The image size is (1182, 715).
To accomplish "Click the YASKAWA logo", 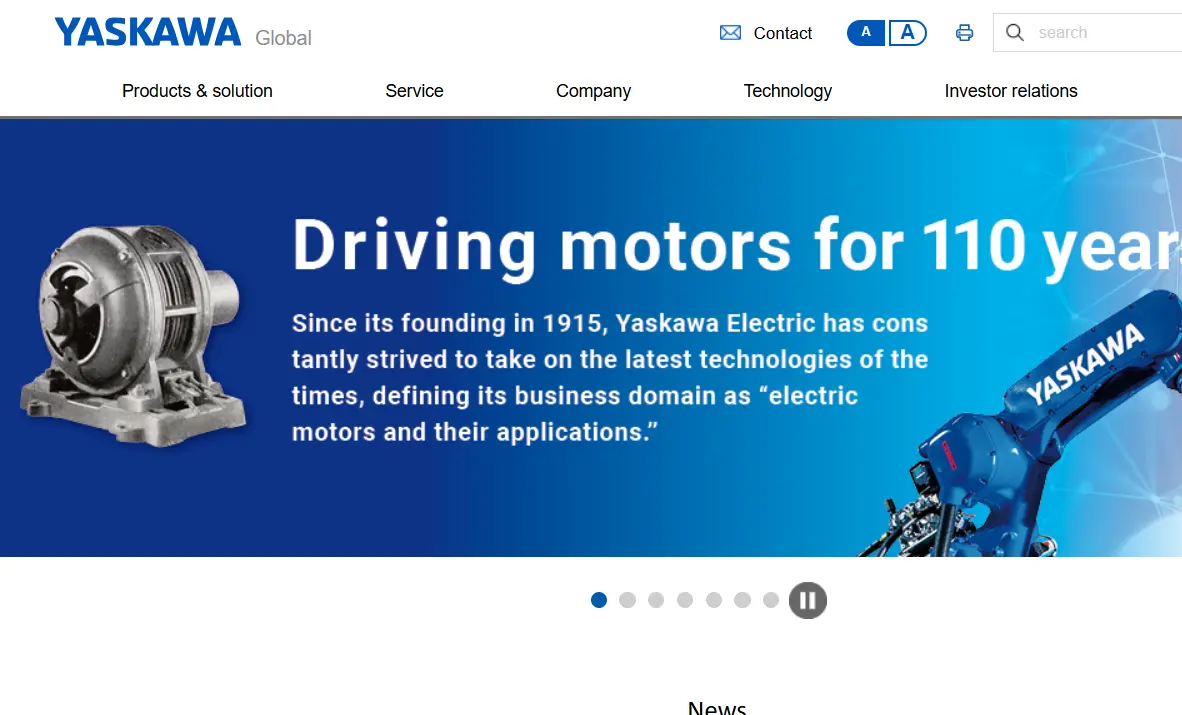I will (x=148, y=32).
